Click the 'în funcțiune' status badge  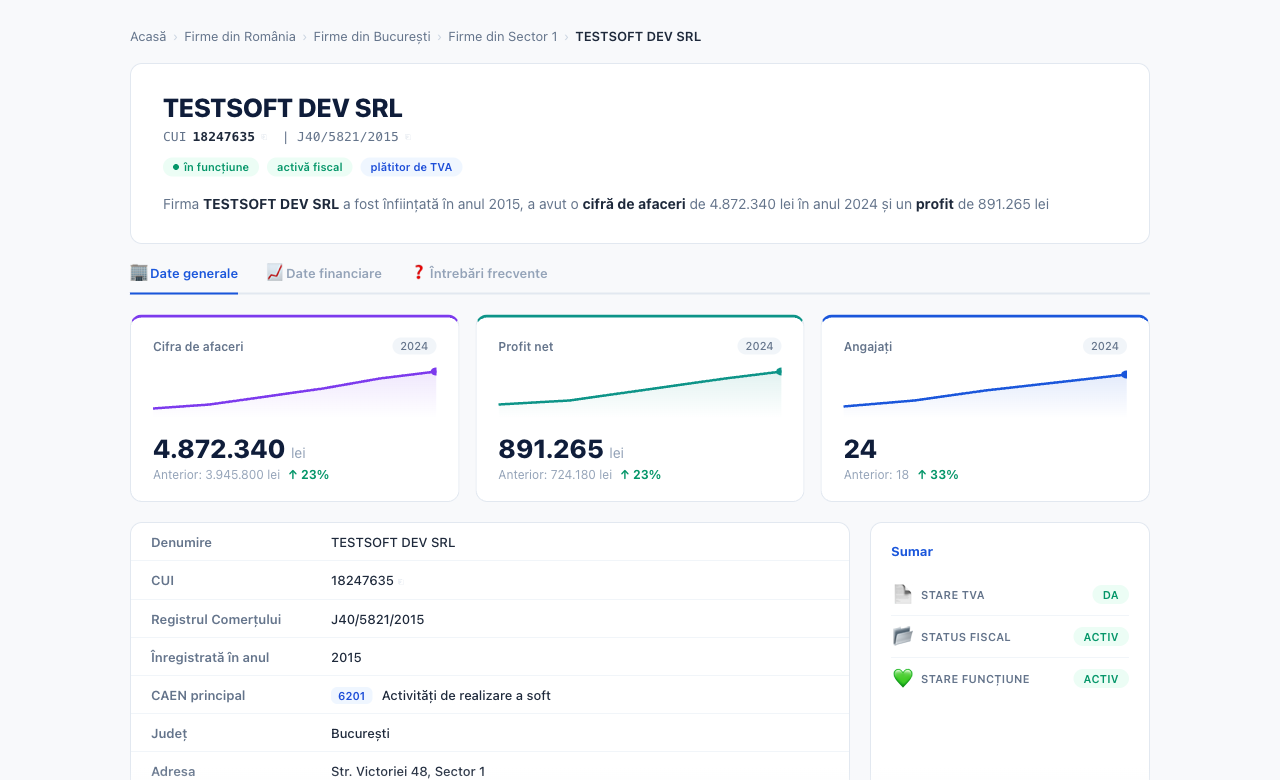pos(211,167)
